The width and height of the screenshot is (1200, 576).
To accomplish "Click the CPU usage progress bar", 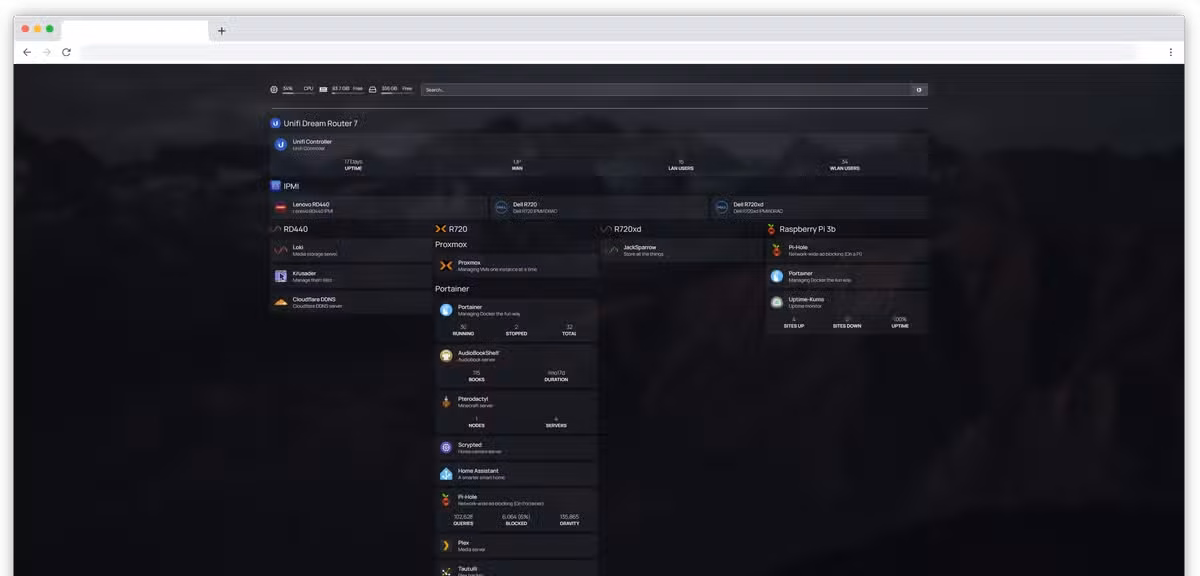I will [x=298, y=94].
